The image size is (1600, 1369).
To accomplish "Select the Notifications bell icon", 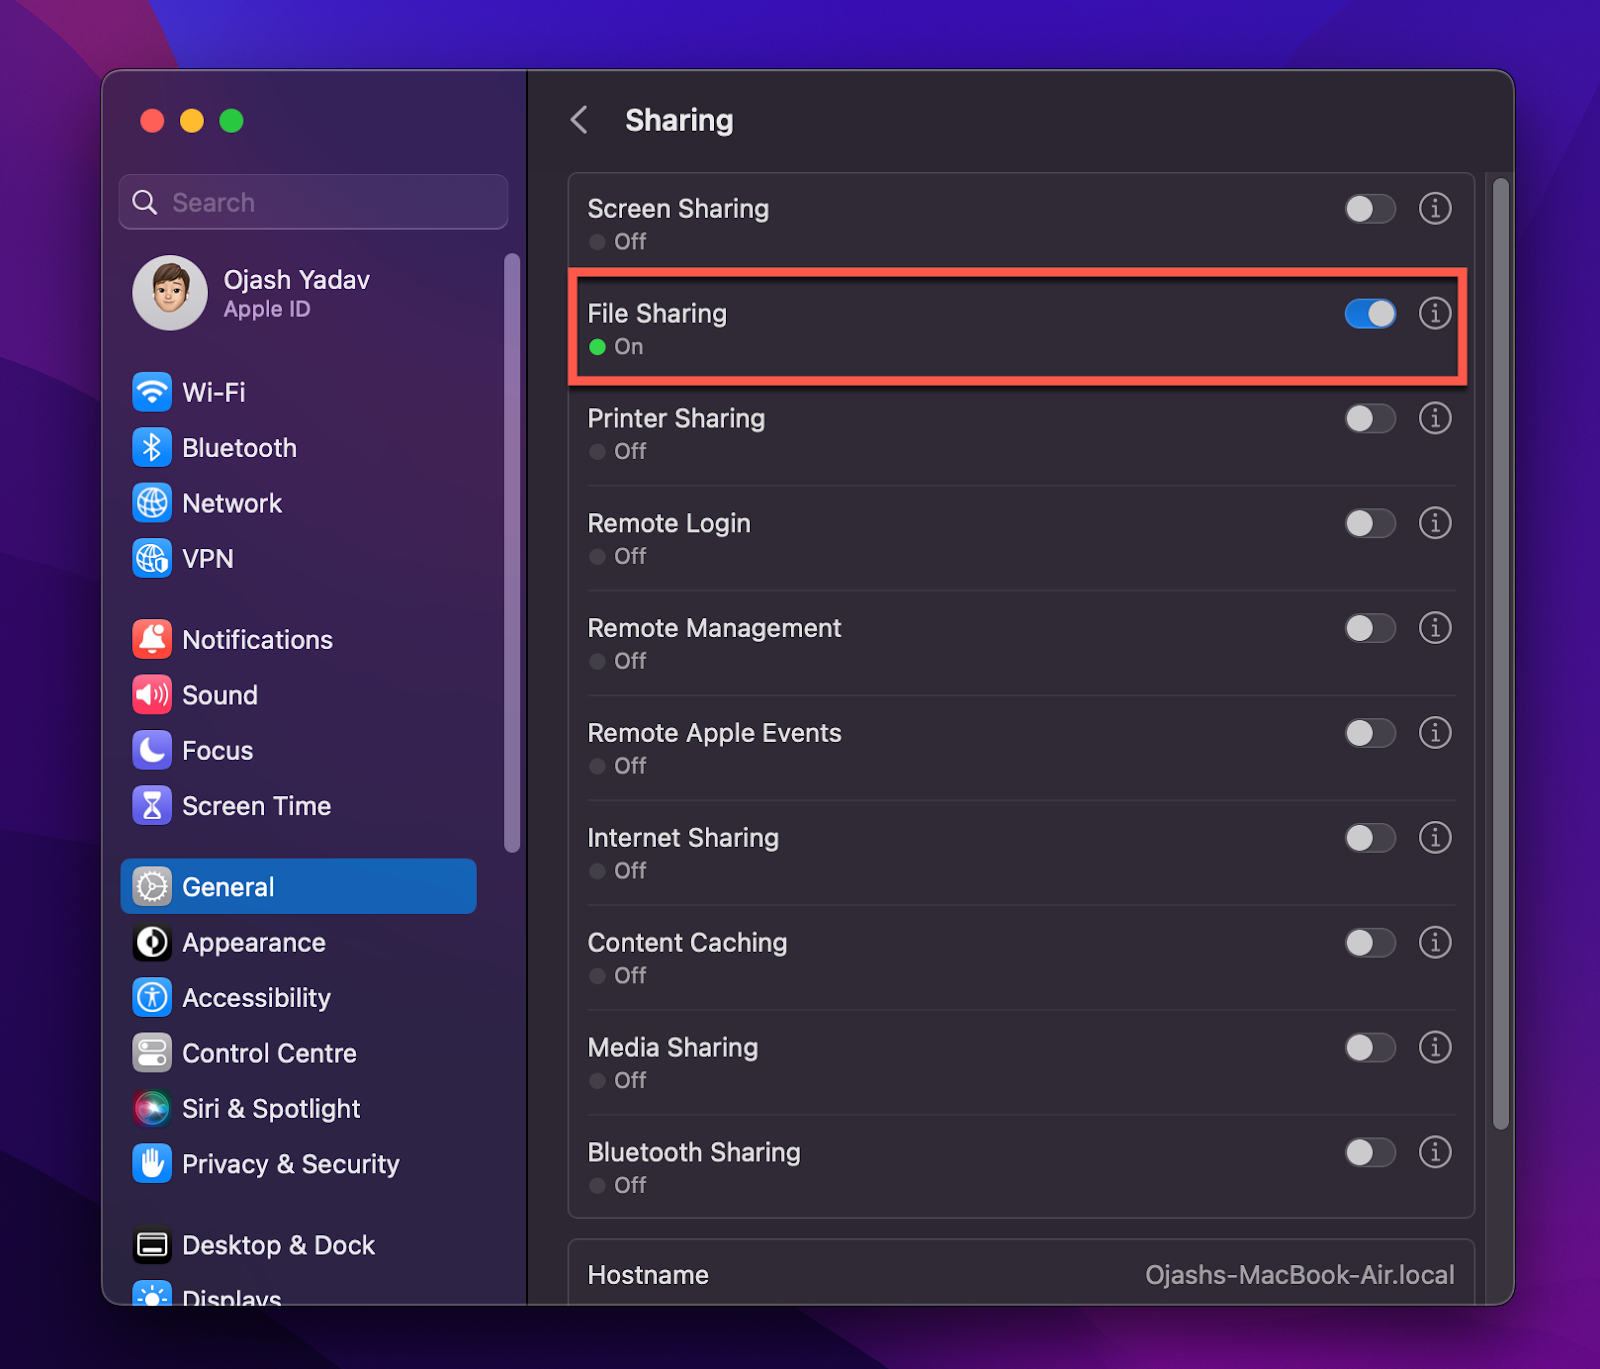I will coord(151,639).
